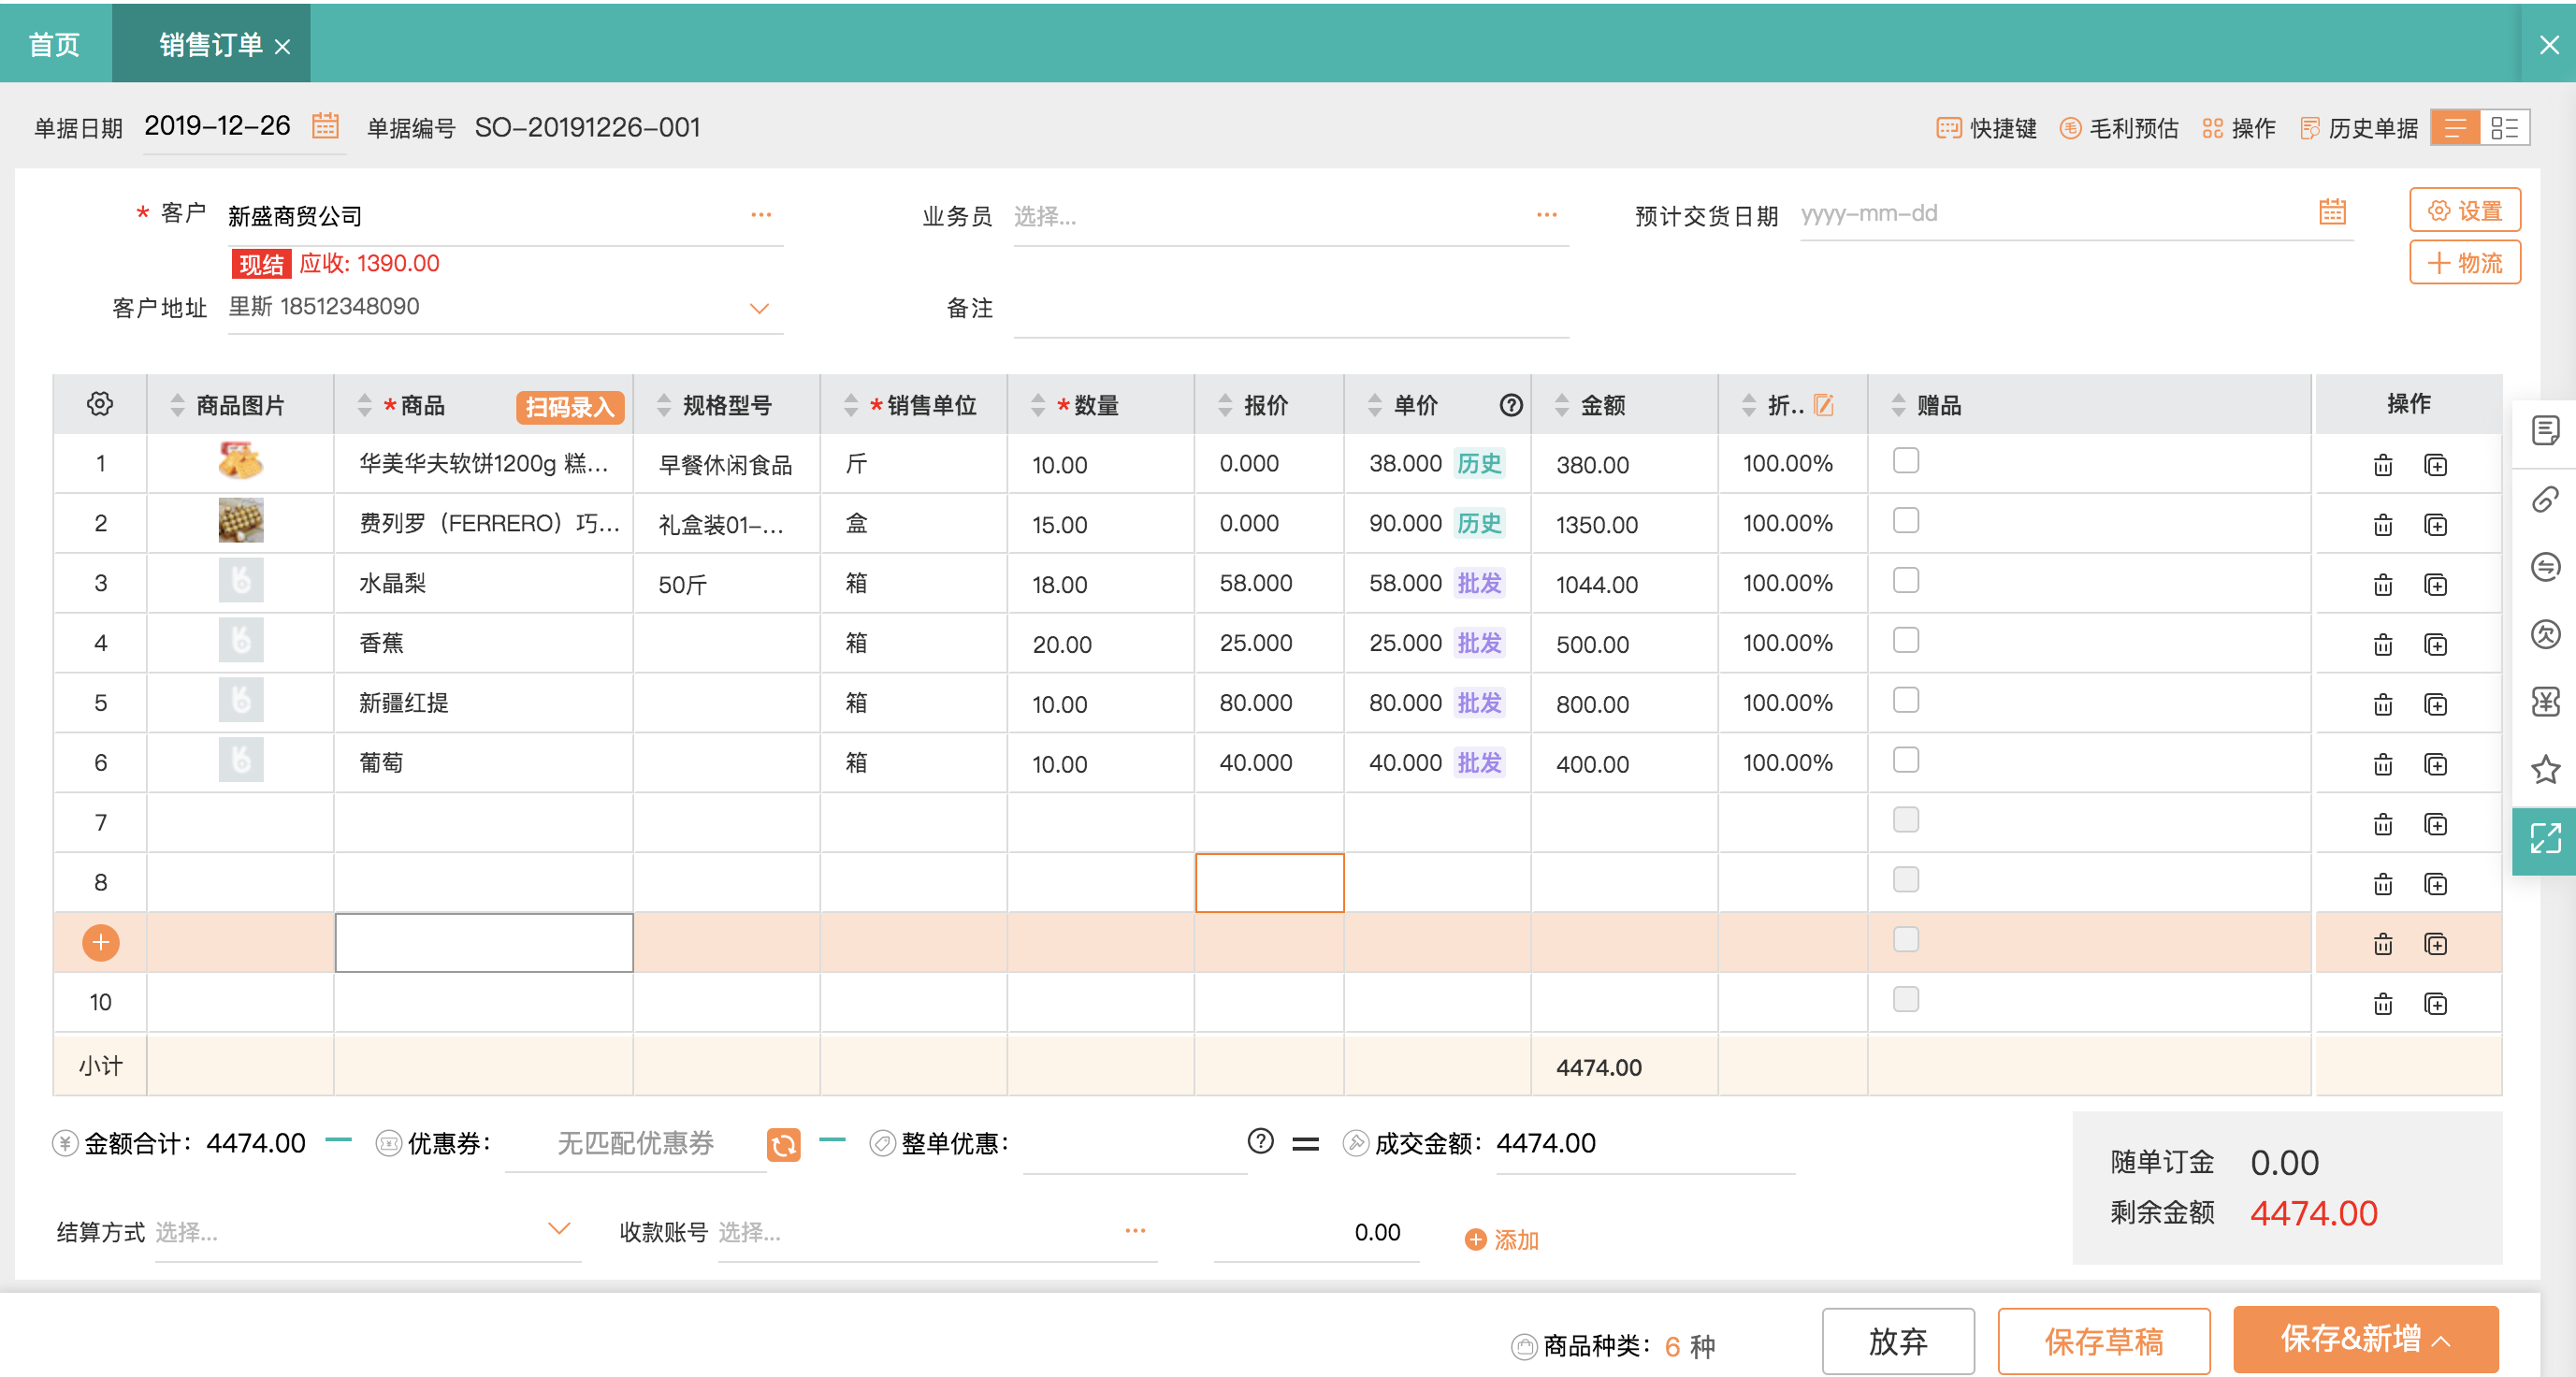Toggle the checkbox for row 3 赠品

pyautogui.click(x=1906, y=583)
